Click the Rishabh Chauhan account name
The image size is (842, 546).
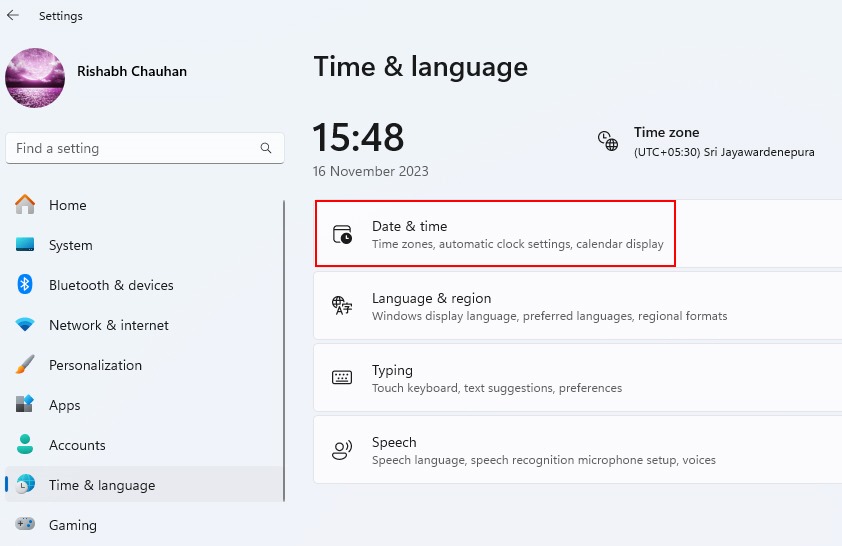[x=132, y=71]
